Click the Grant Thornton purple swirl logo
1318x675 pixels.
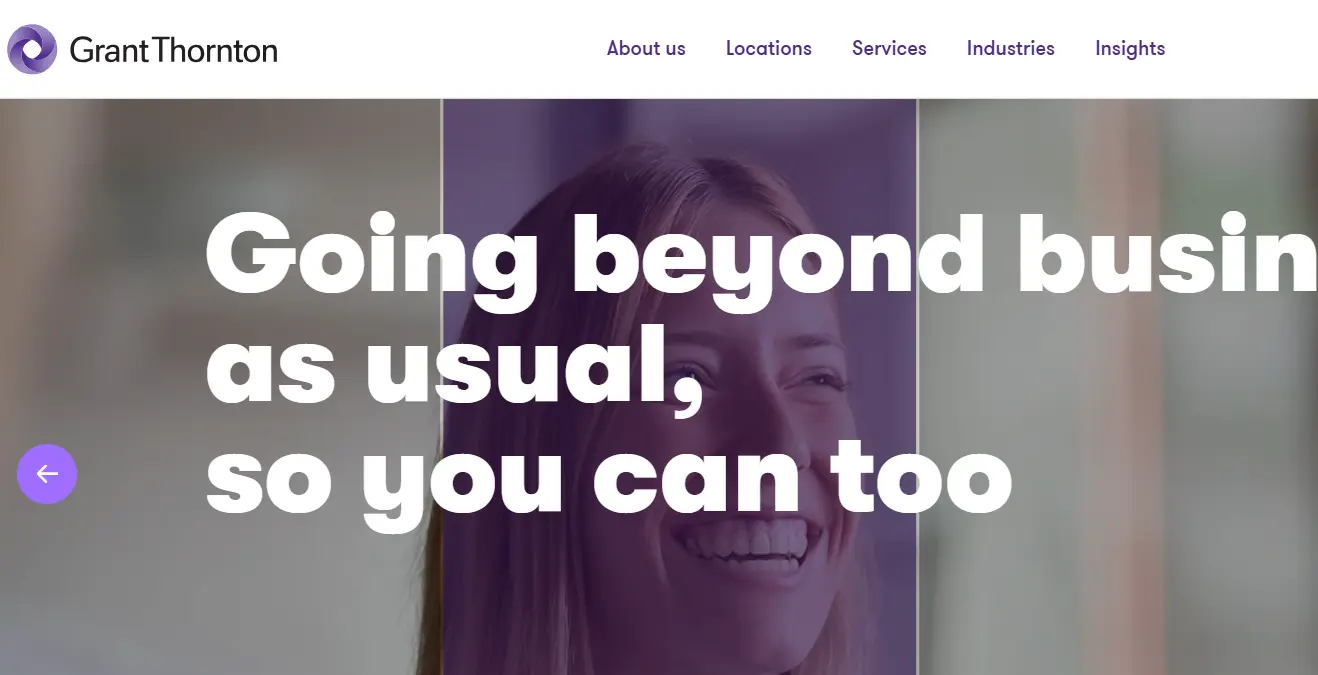(32, 49)
